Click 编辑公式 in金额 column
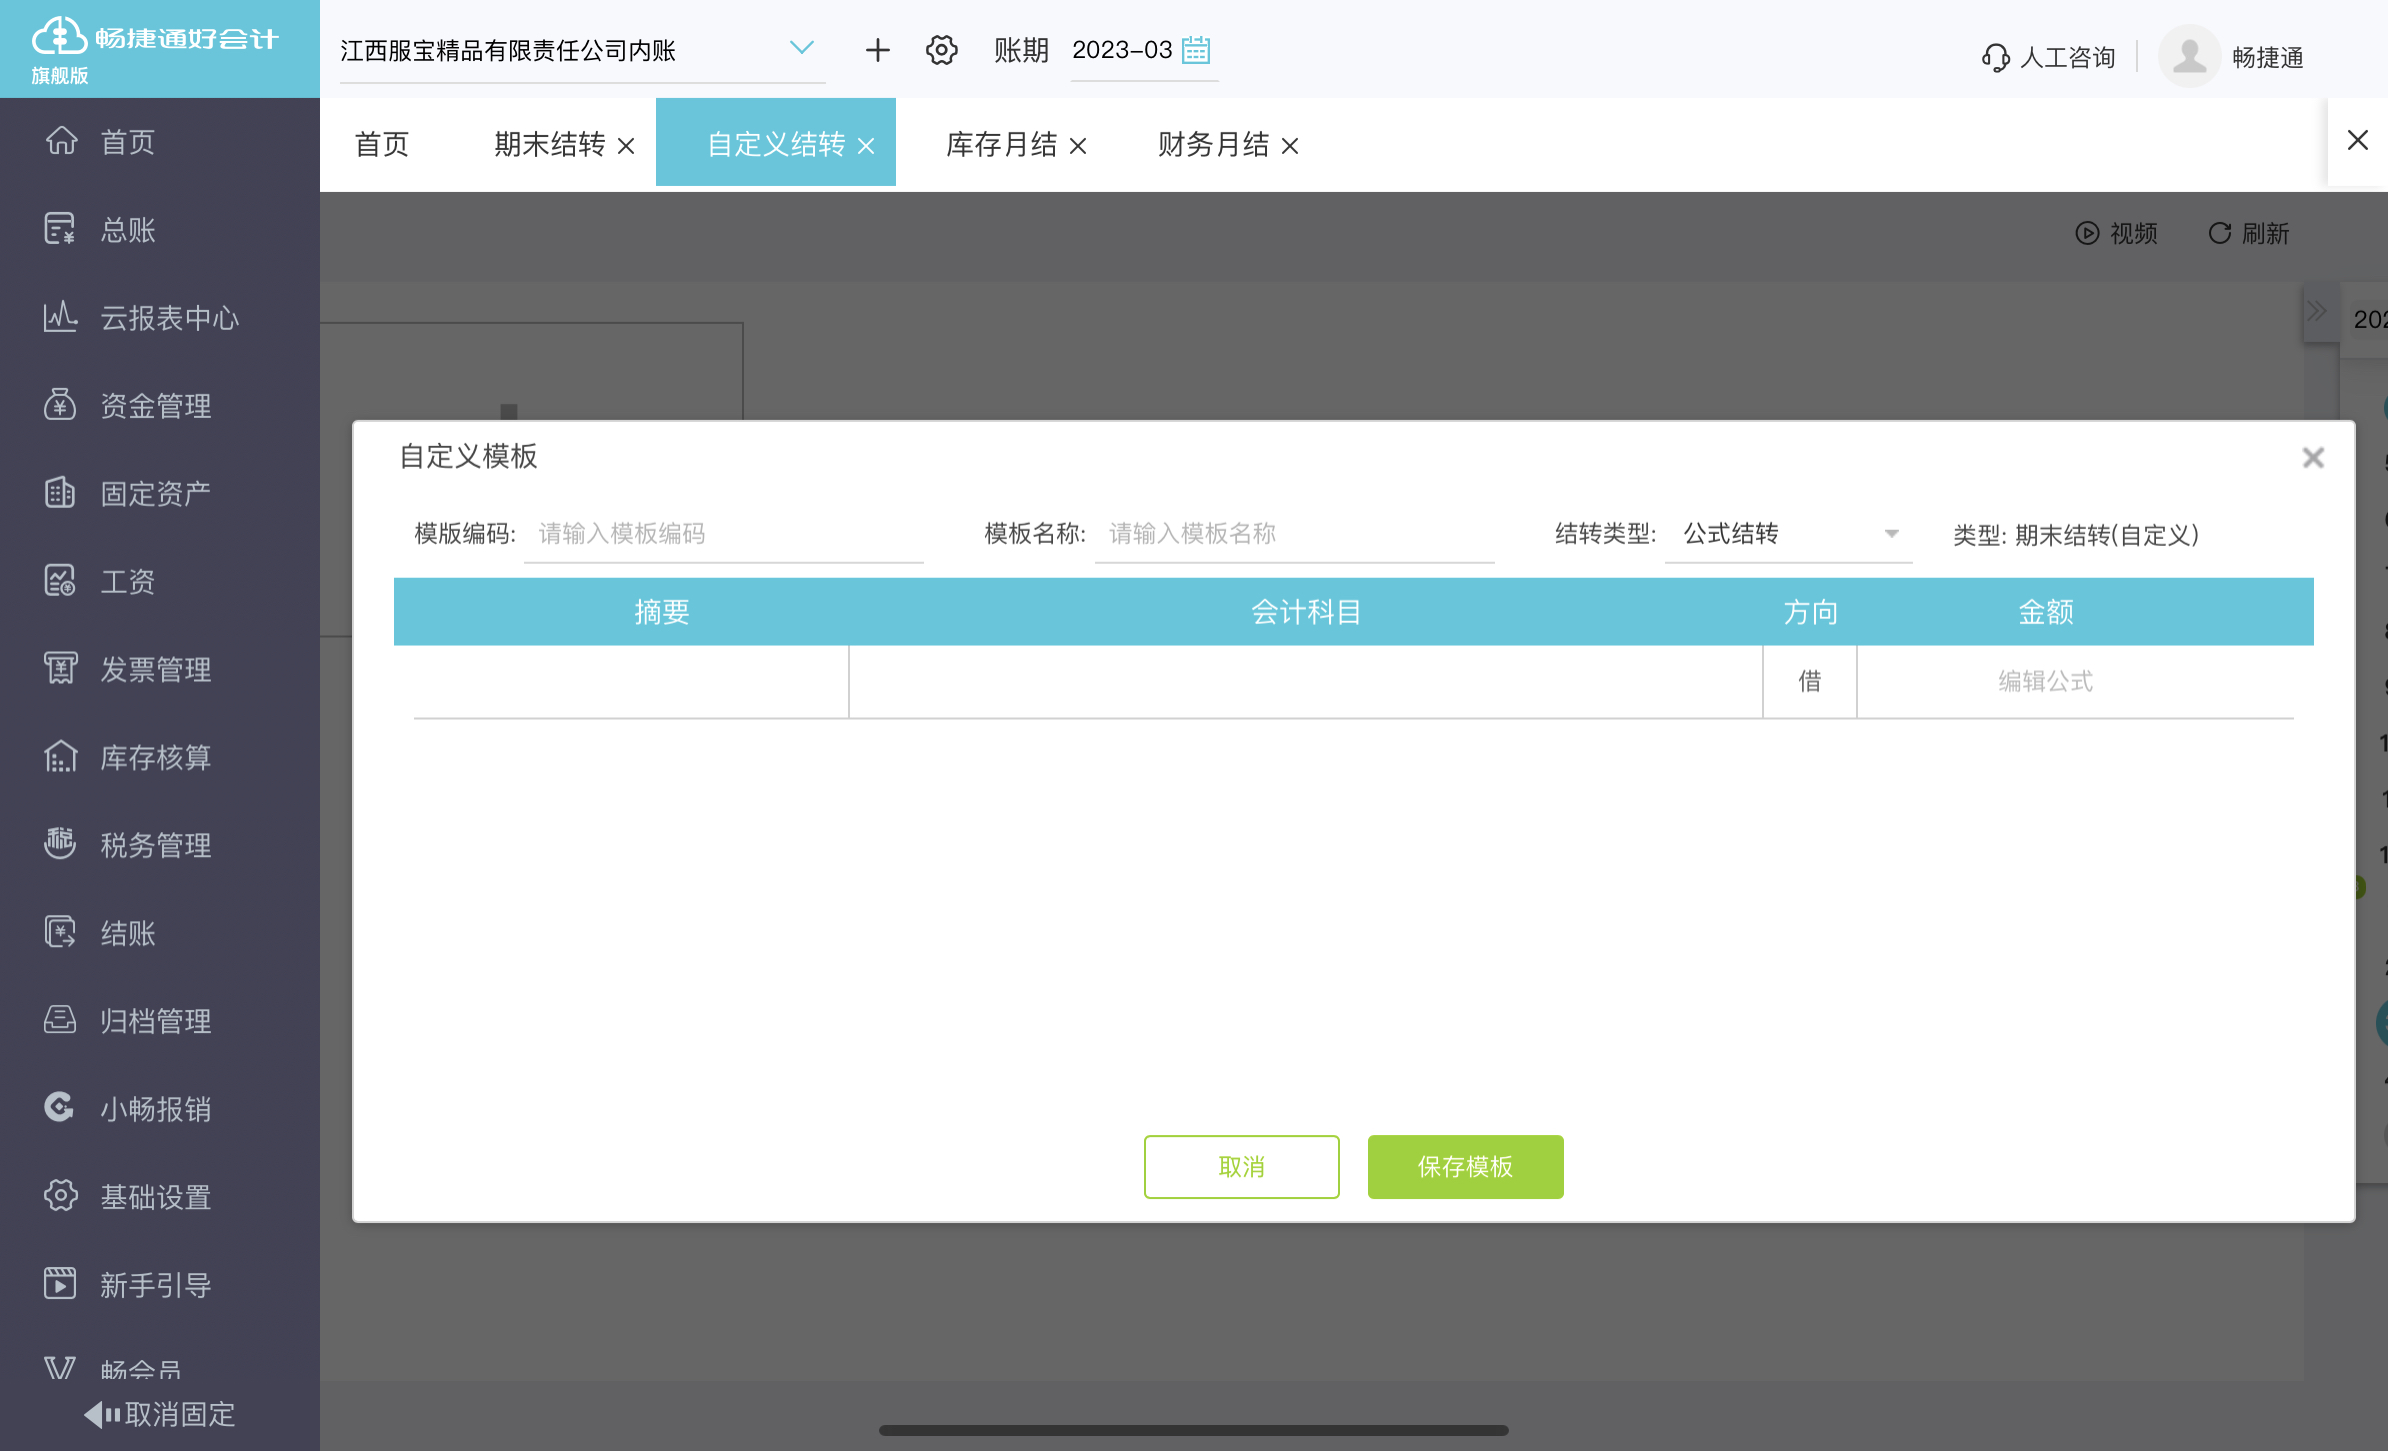The height and width of the screenshot is (1451, 2388). pos(2047,680)
